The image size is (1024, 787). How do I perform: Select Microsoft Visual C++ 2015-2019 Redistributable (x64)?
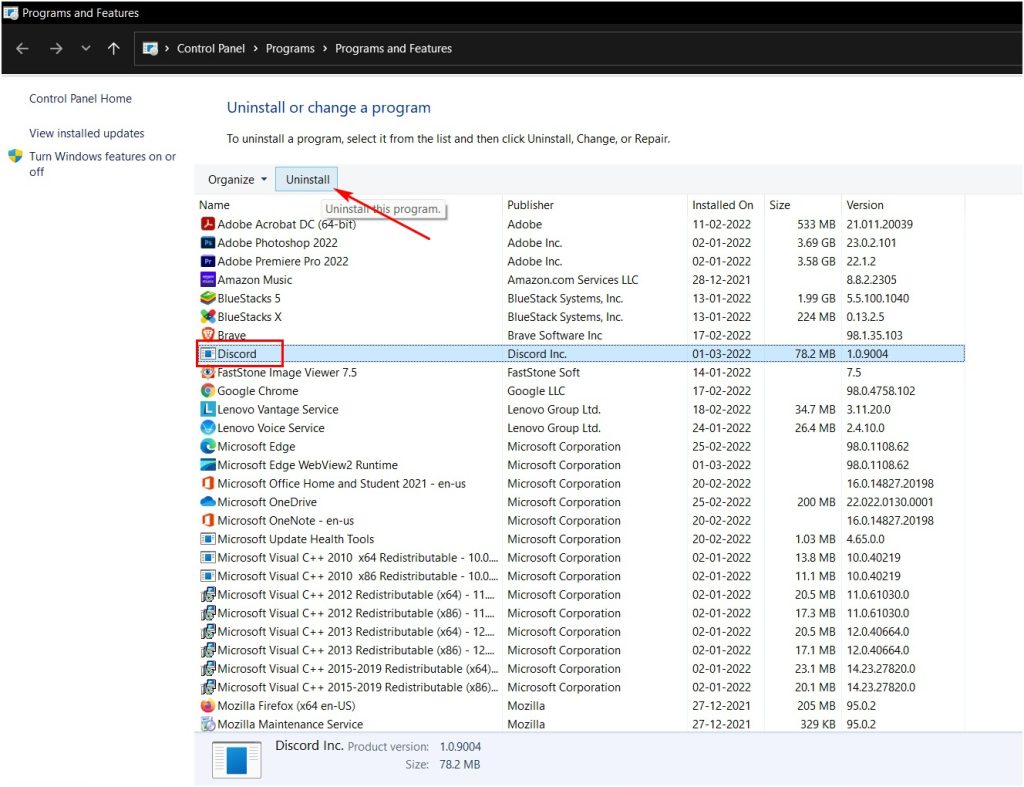[357, 669]
